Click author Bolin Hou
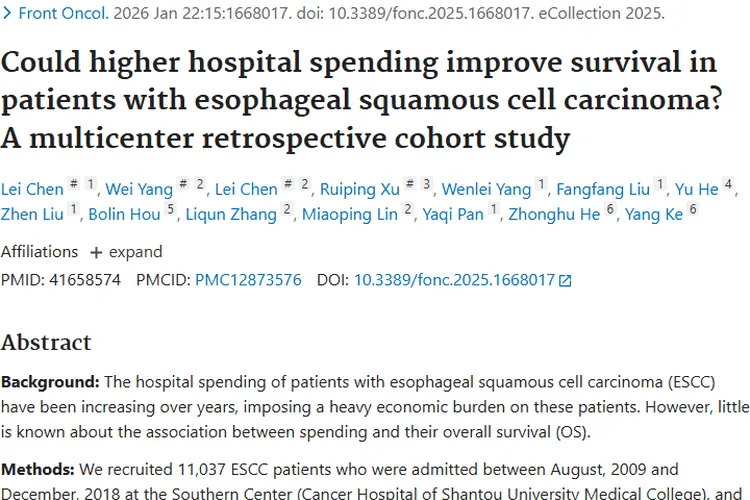Viewport: 750px width, 500px height. point(124,214)
